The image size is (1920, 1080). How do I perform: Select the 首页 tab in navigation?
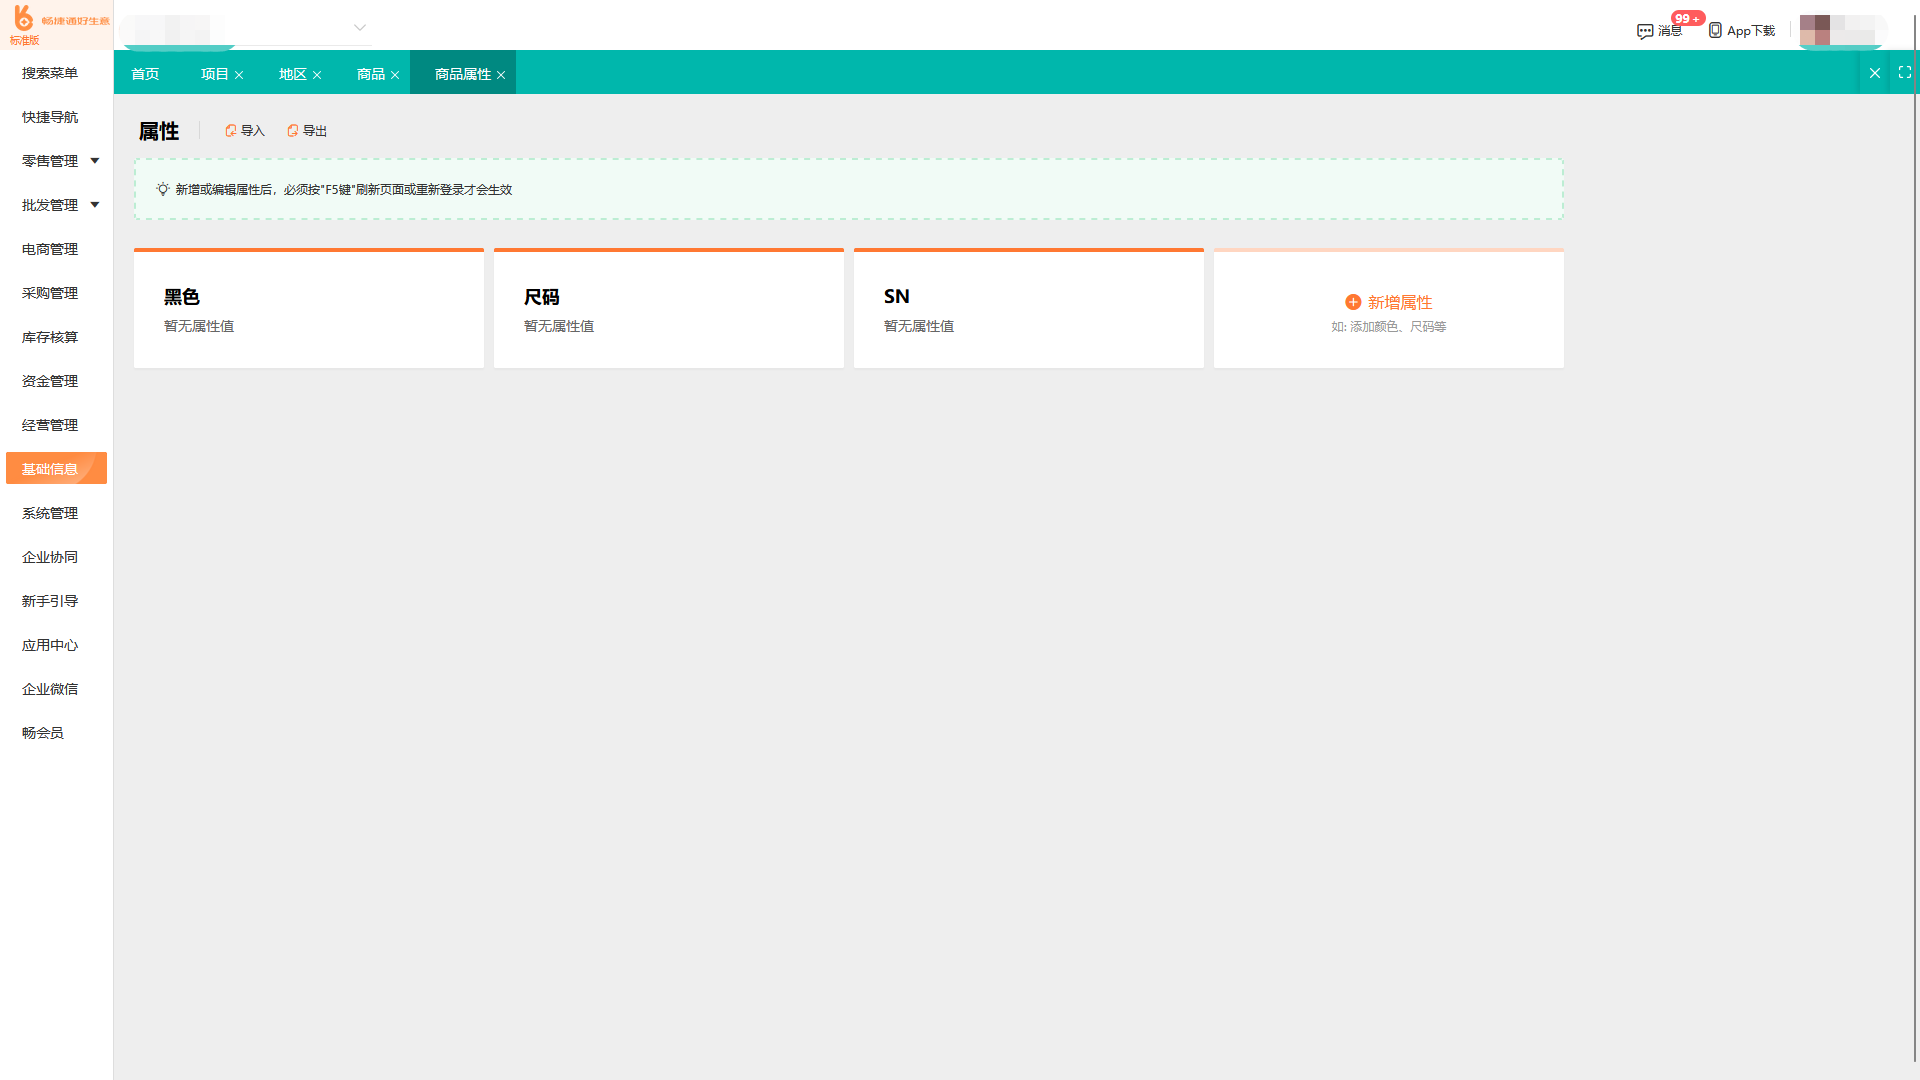point(145,73)
